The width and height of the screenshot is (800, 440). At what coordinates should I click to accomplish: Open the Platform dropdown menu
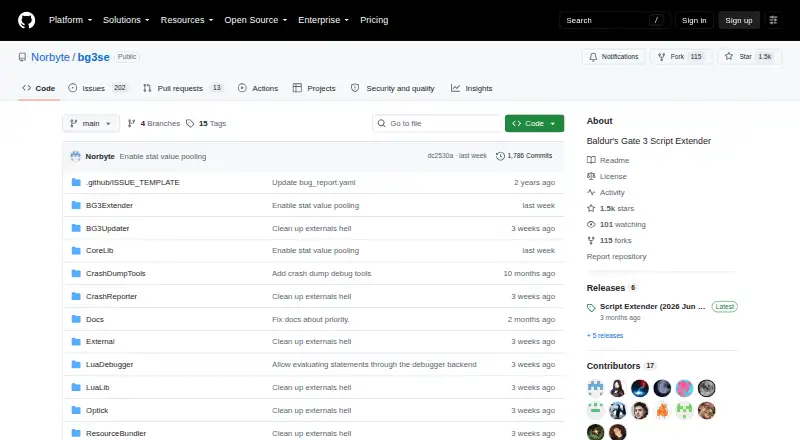pos(70,20)
